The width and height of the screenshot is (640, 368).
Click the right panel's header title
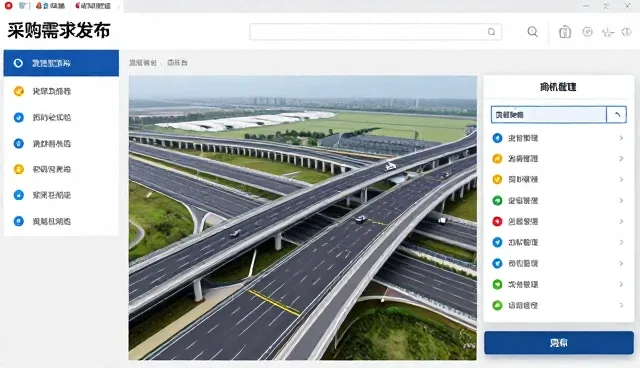pyautogui.click(x=558, y=87)
